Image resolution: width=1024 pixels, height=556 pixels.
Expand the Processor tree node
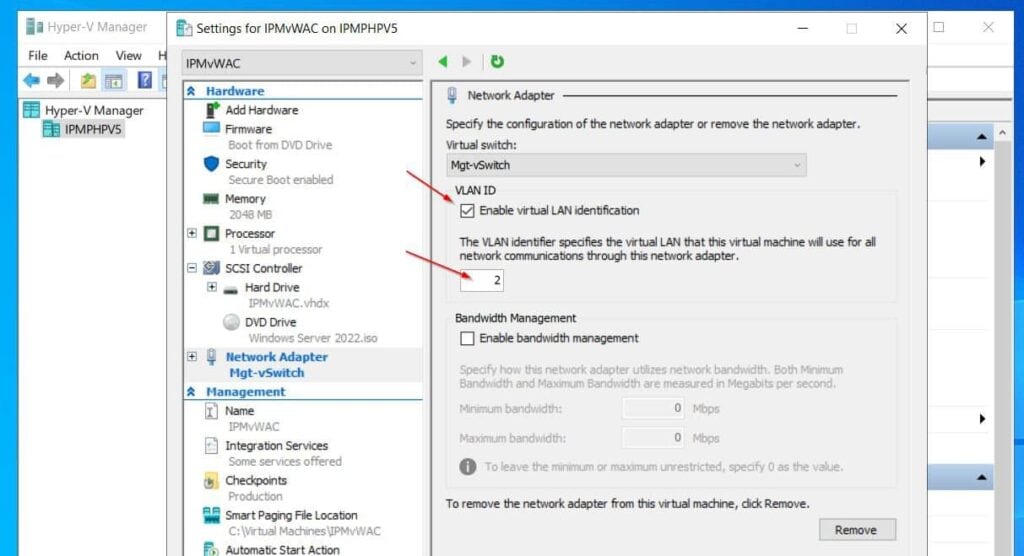192,233
